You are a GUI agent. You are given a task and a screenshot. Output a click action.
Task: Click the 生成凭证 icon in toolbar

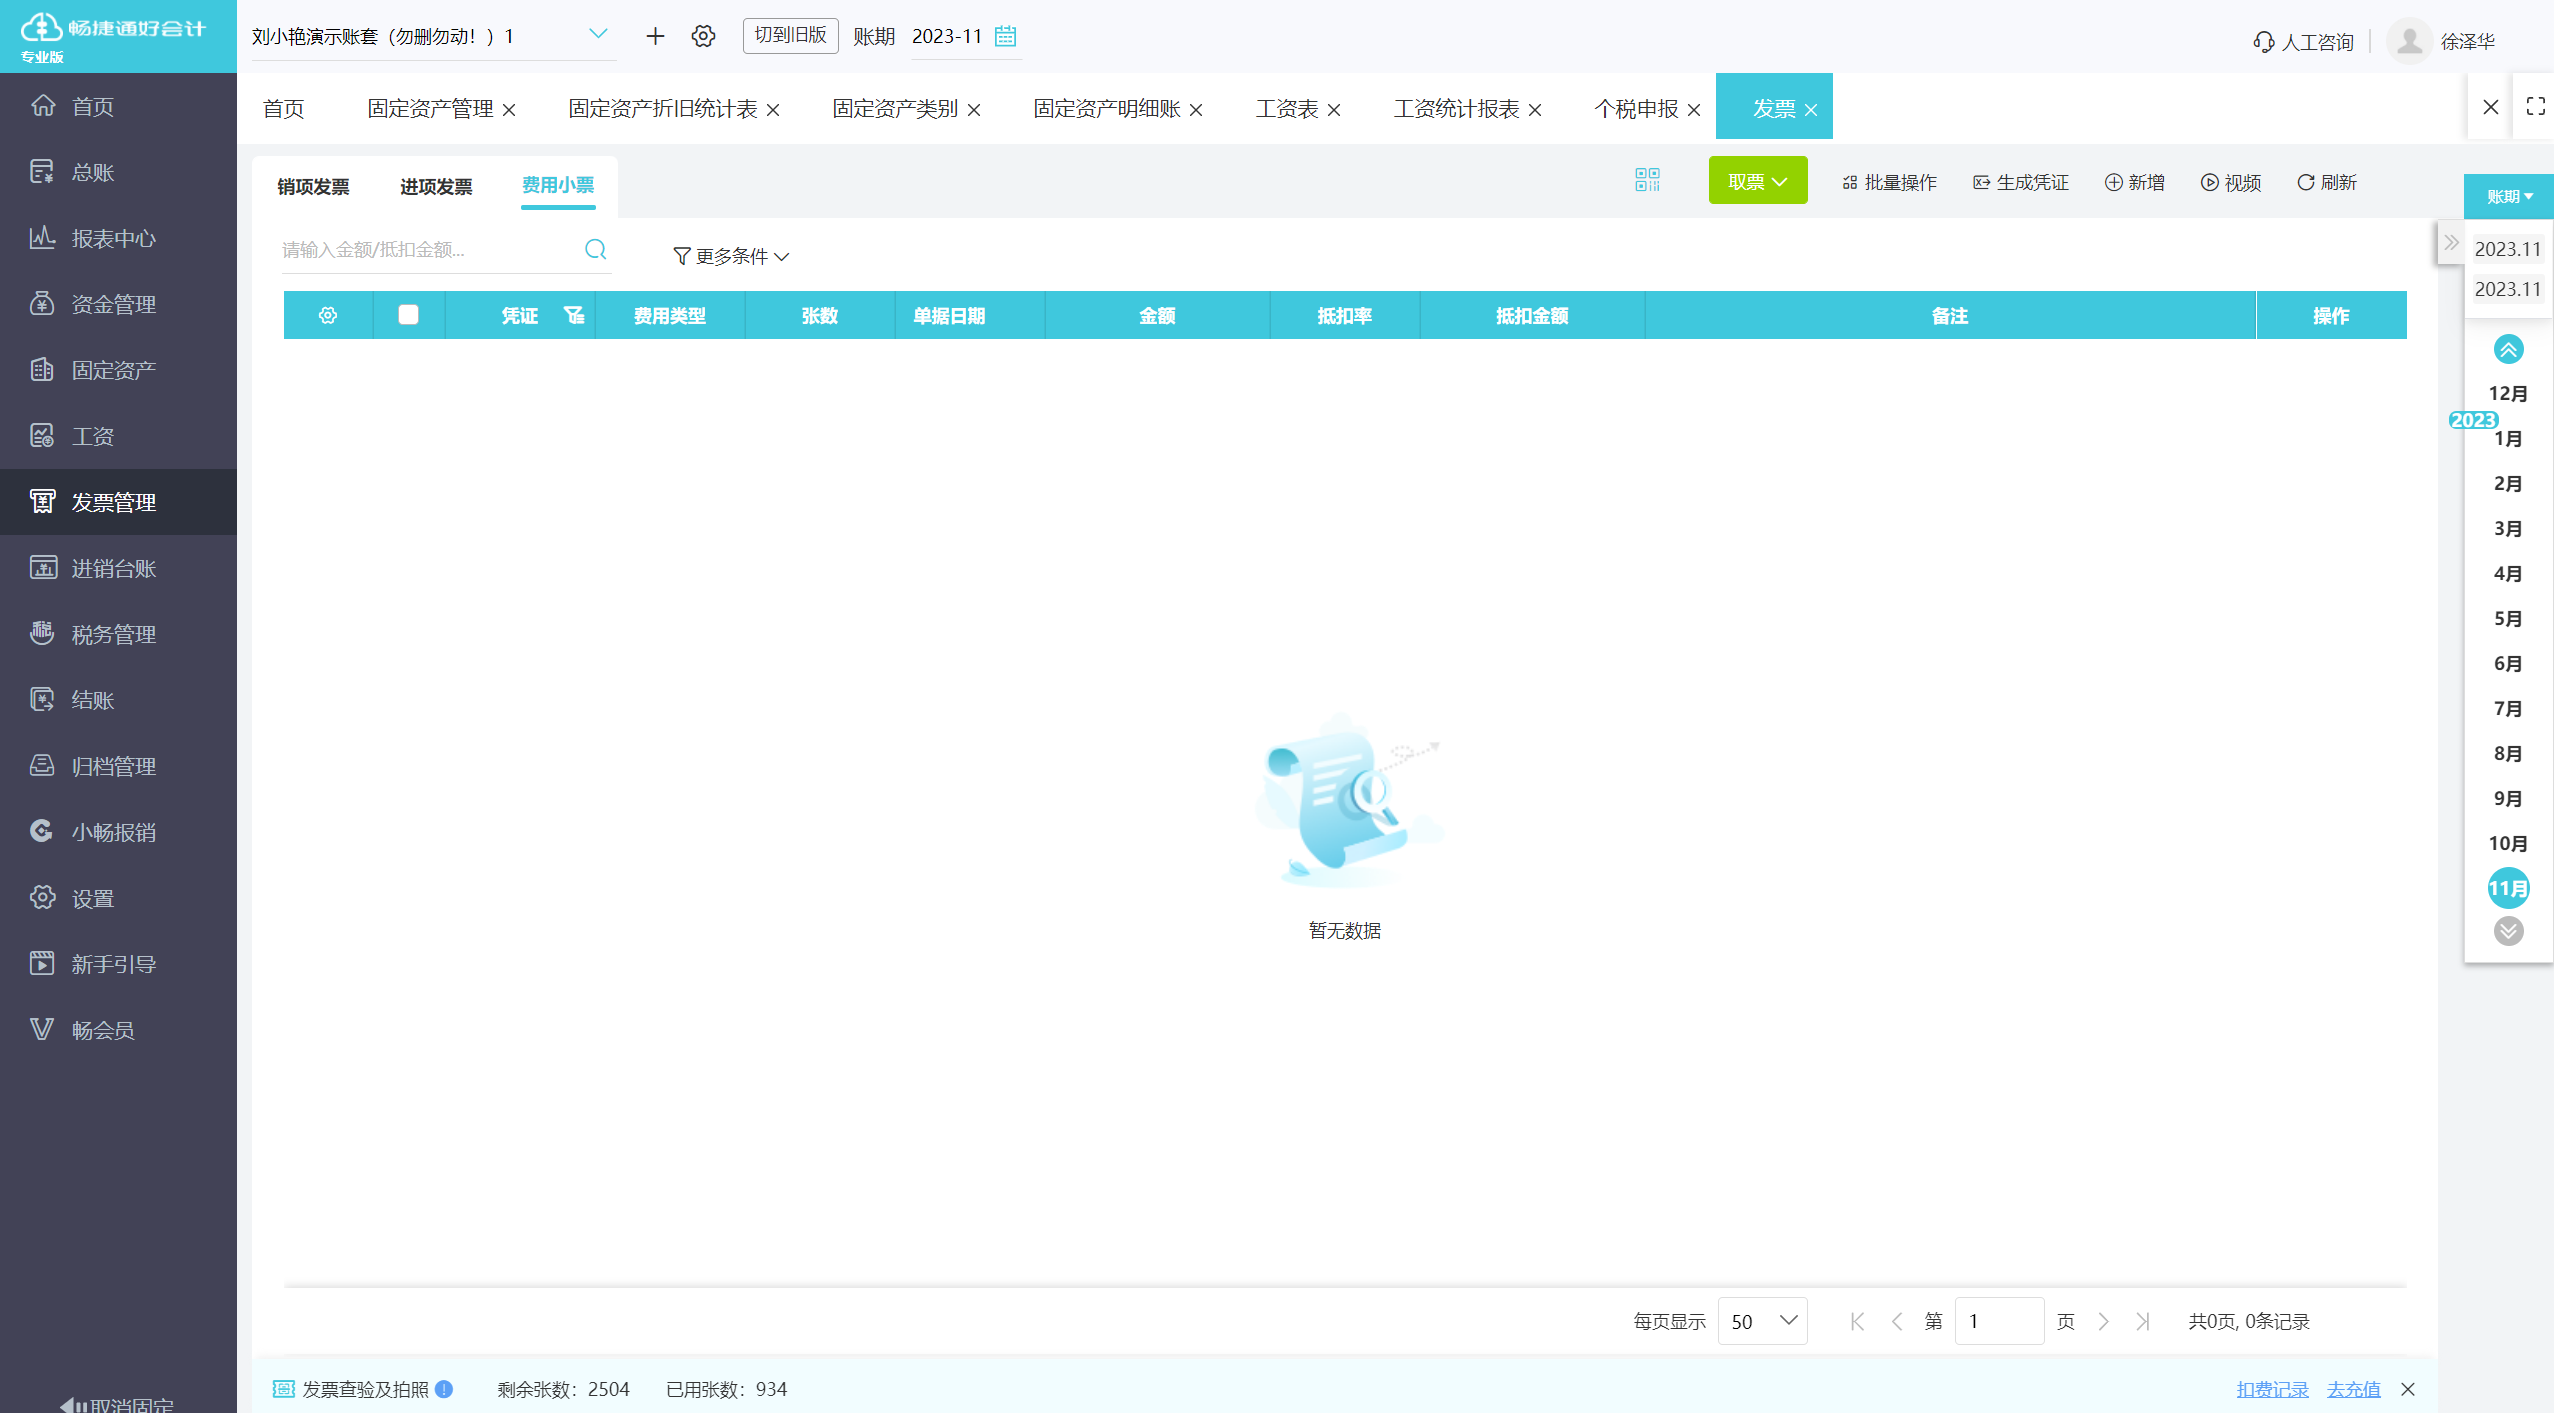(2022, 181)
